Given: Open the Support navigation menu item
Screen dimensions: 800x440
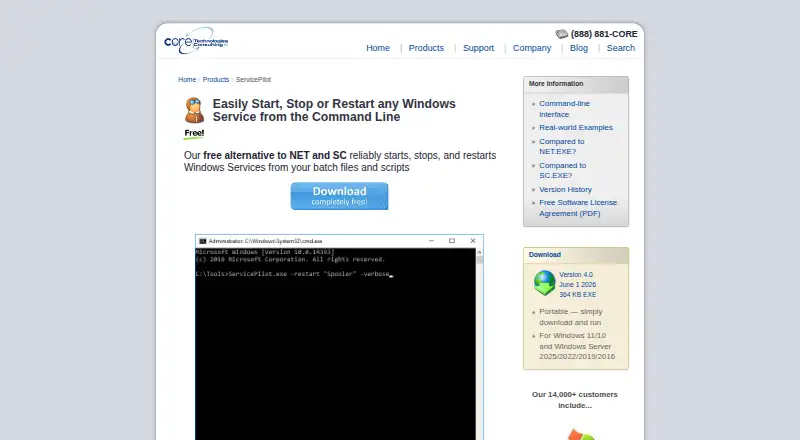Looking at the screenshot, I should (479, 48).
